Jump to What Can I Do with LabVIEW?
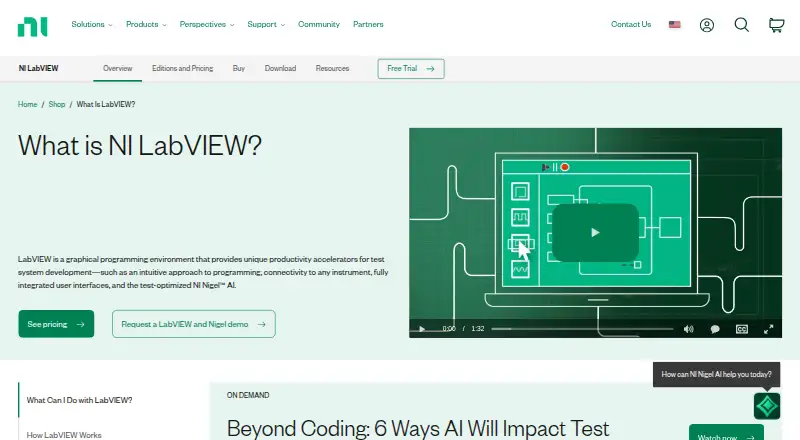This screenshot has width=800, height=440. (x=79, y=400)
